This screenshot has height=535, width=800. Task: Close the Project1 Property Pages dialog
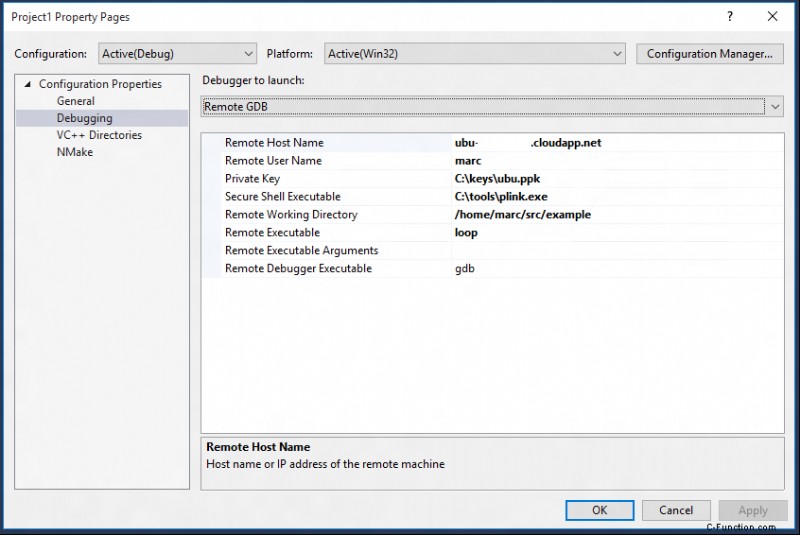click(772, 16)
